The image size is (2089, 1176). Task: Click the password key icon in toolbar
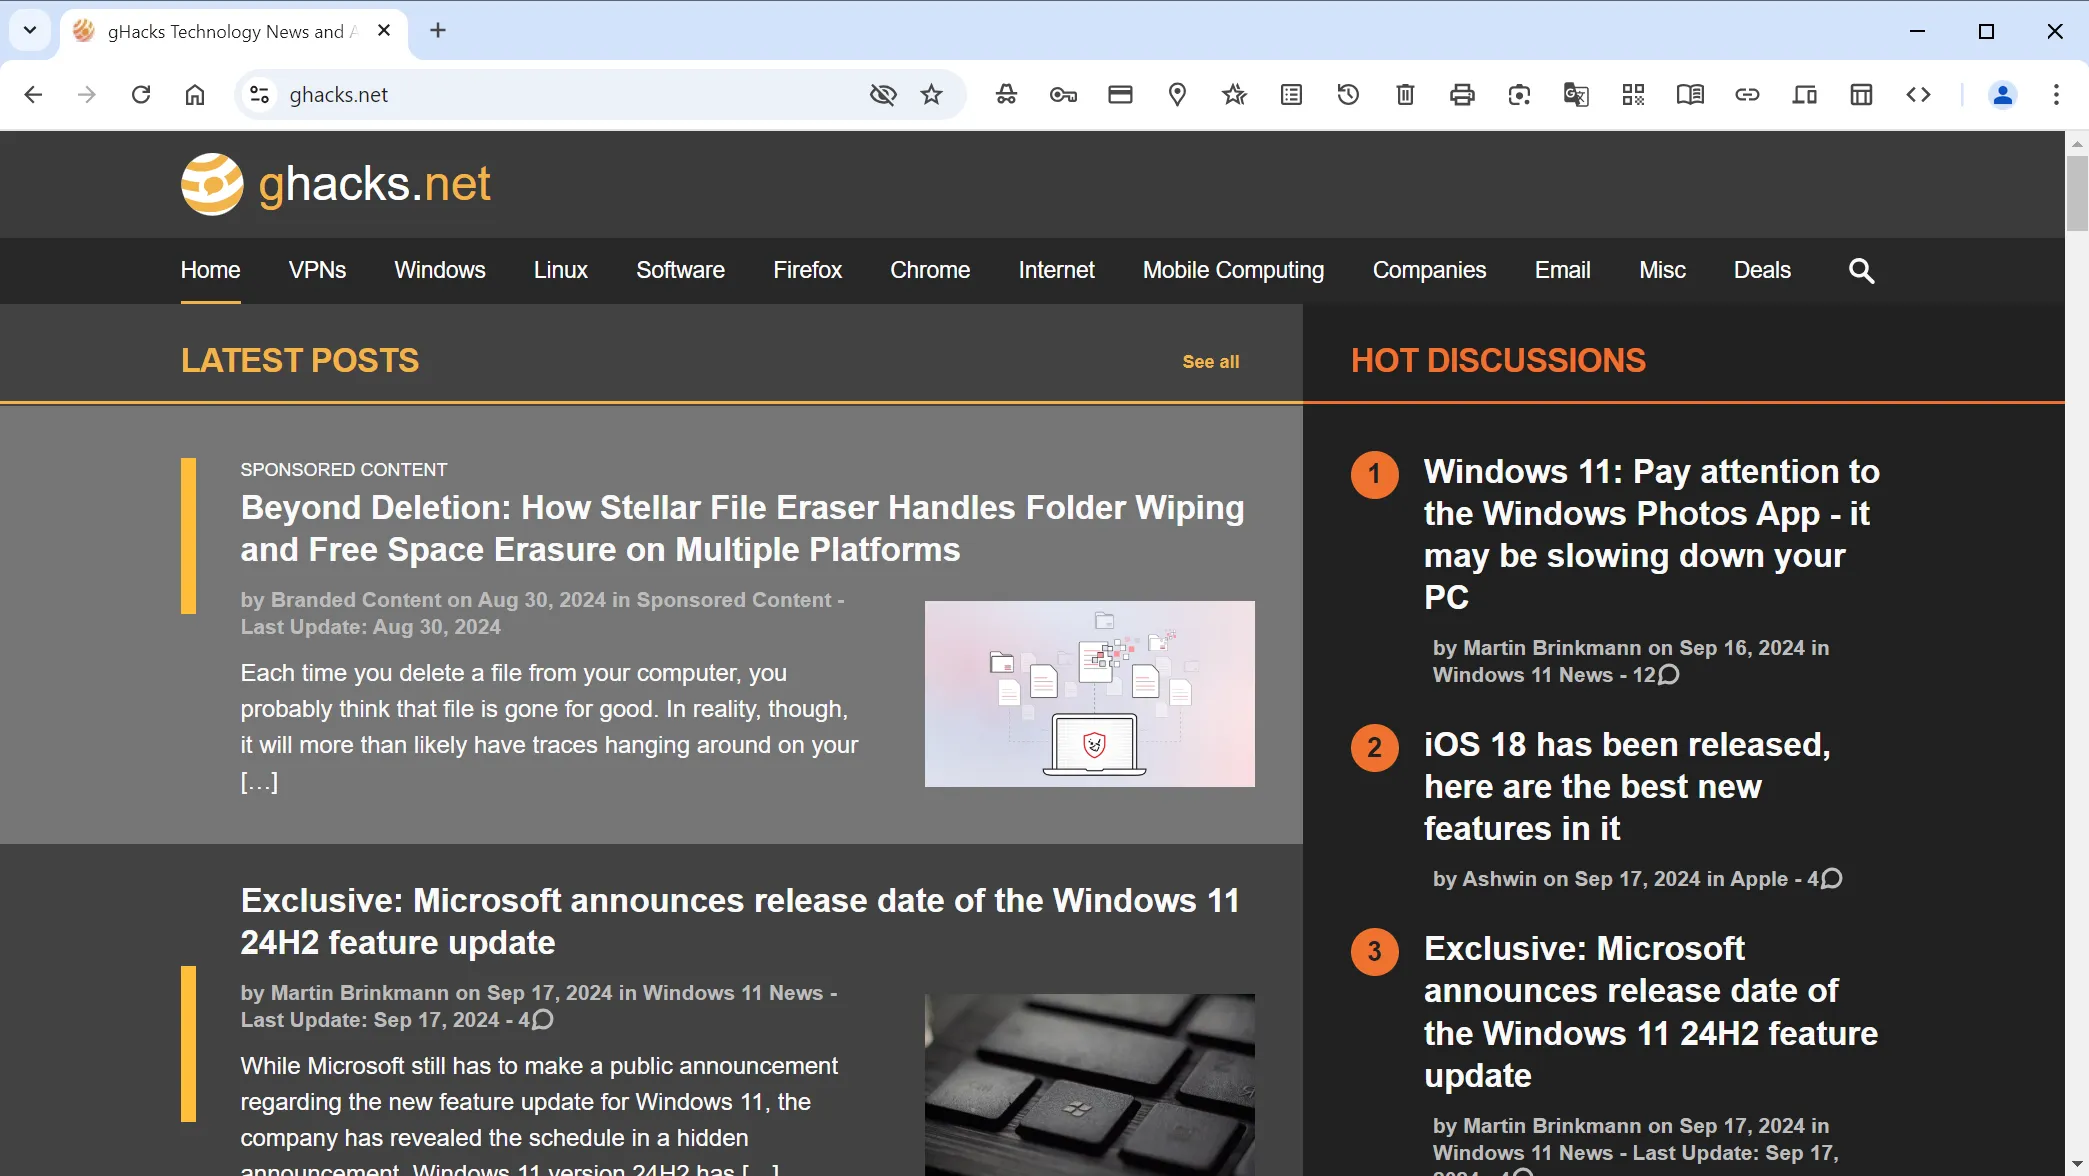(x=1062, y=95)
